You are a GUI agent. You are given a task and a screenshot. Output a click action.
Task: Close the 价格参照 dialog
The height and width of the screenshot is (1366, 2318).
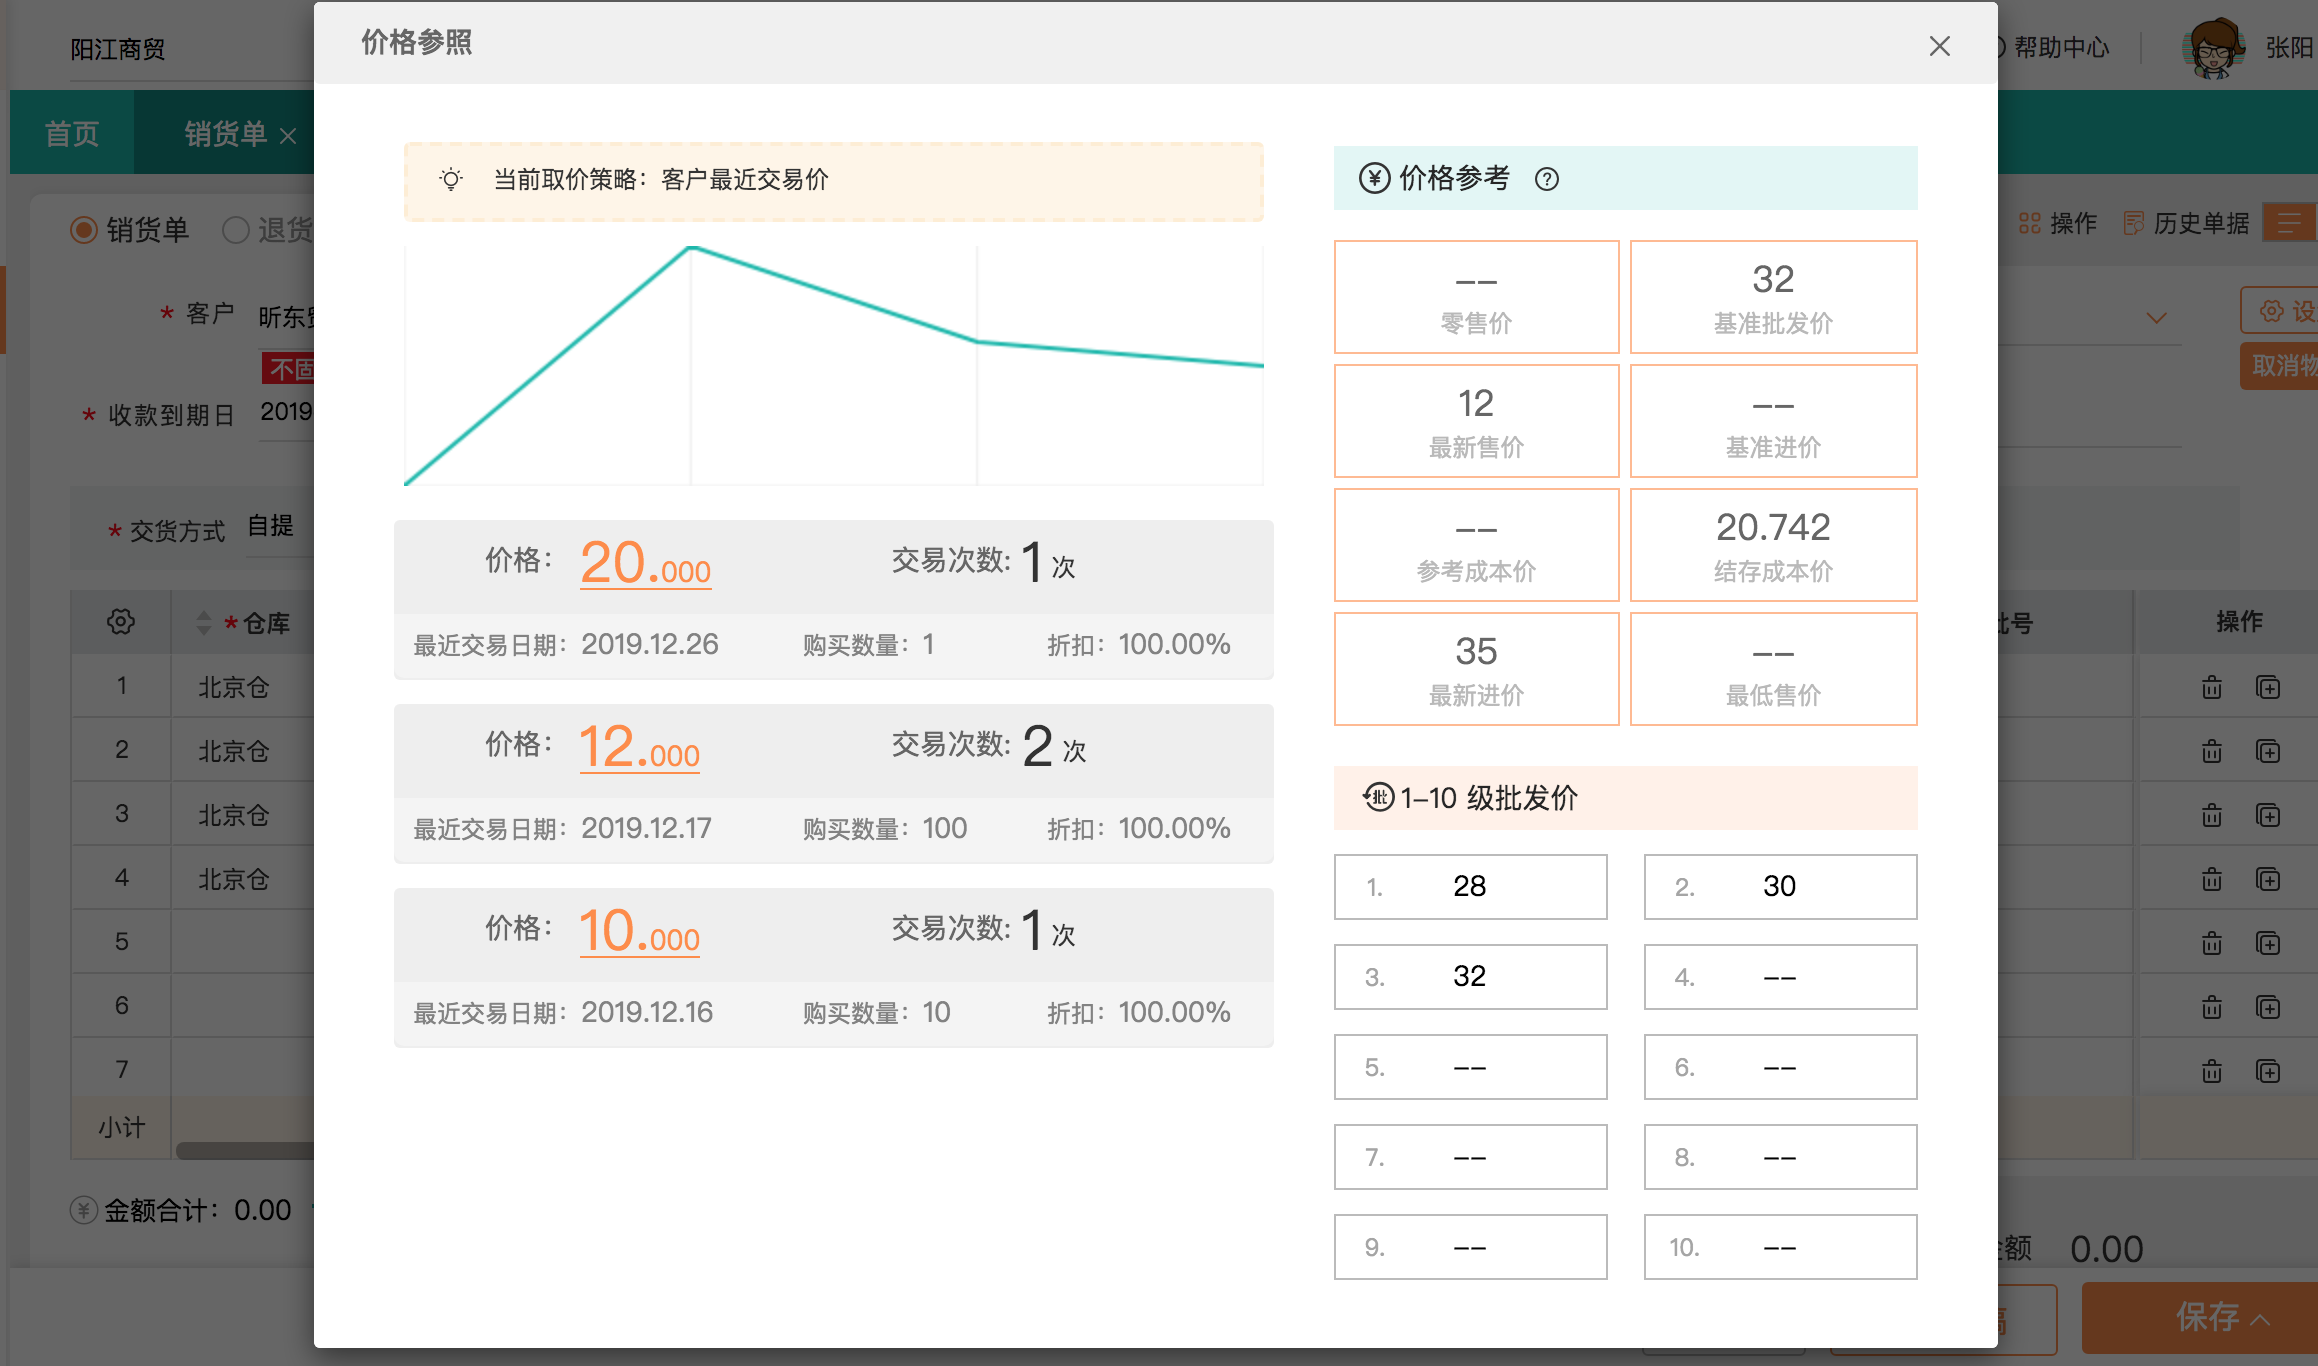pos(1939,46)
